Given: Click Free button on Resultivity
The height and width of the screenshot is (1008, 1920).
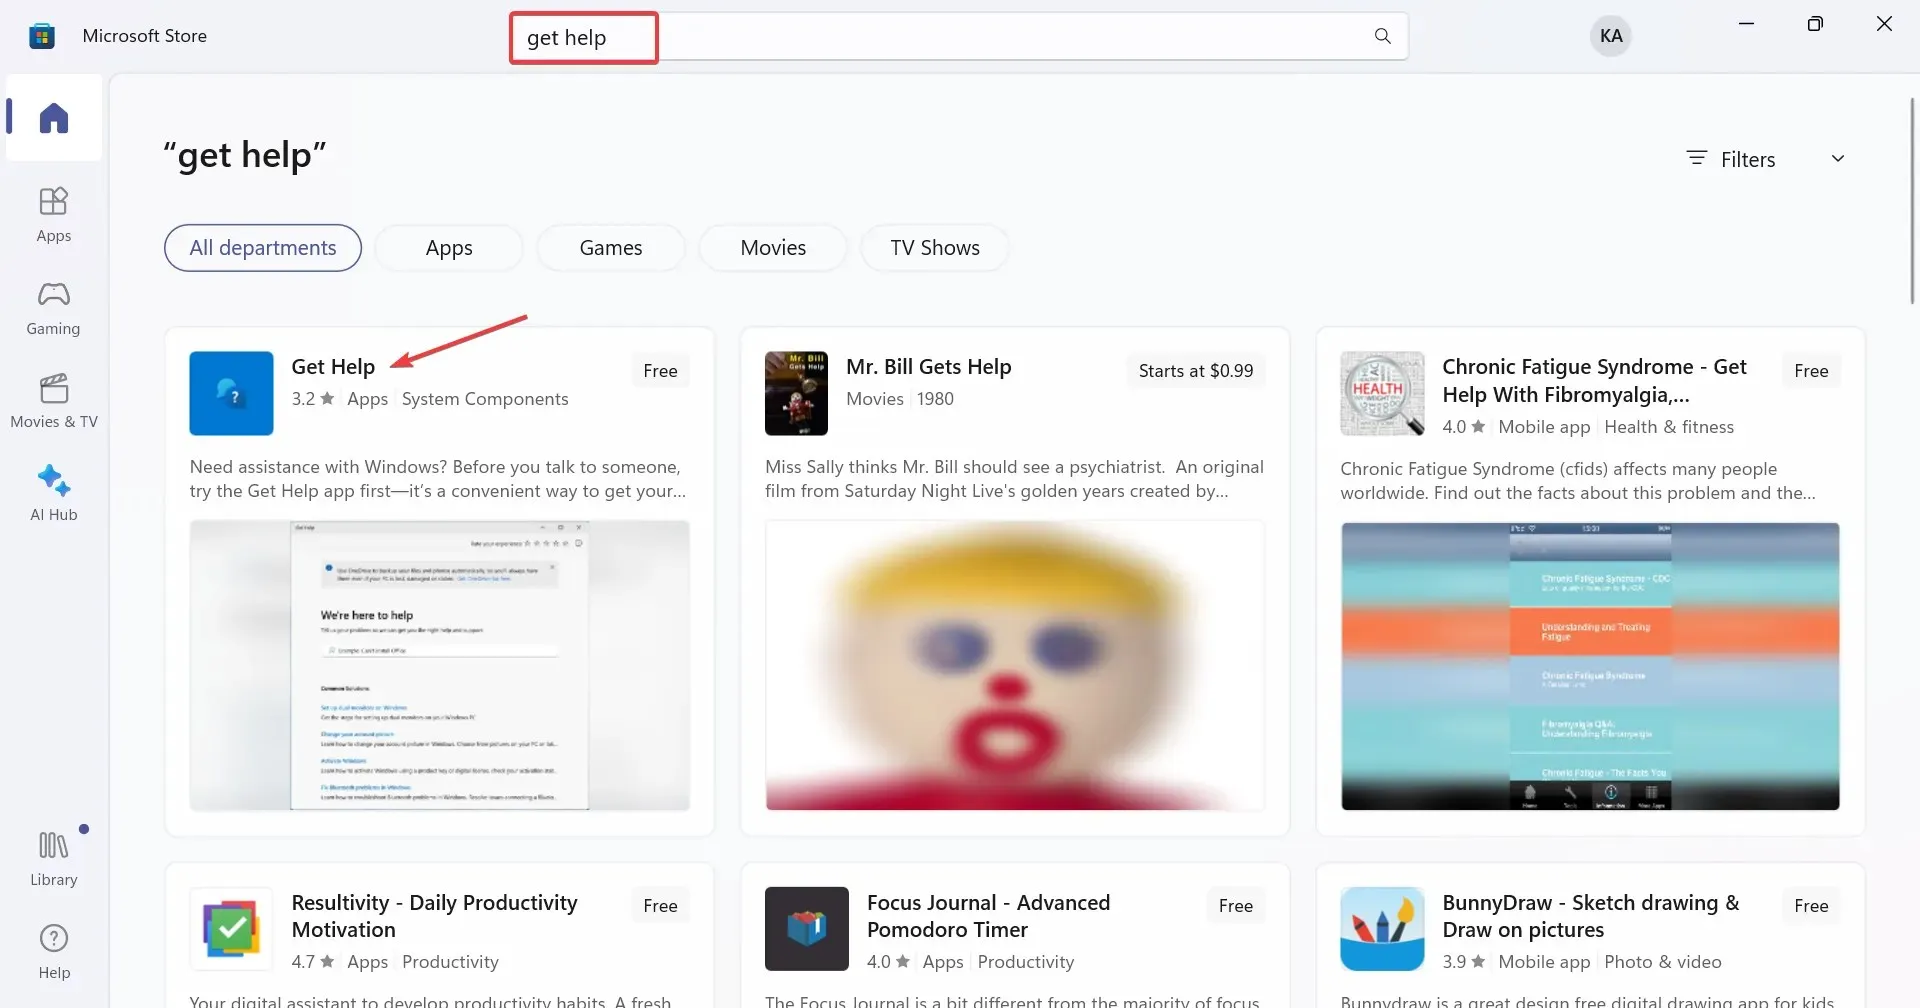Looking at the screenshot, I should pyautogui.click(x=660, y=906).
